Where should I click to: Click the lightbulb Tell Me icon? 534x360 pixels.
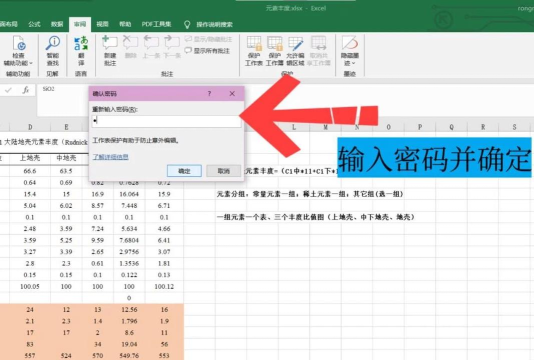coord(187,24)
